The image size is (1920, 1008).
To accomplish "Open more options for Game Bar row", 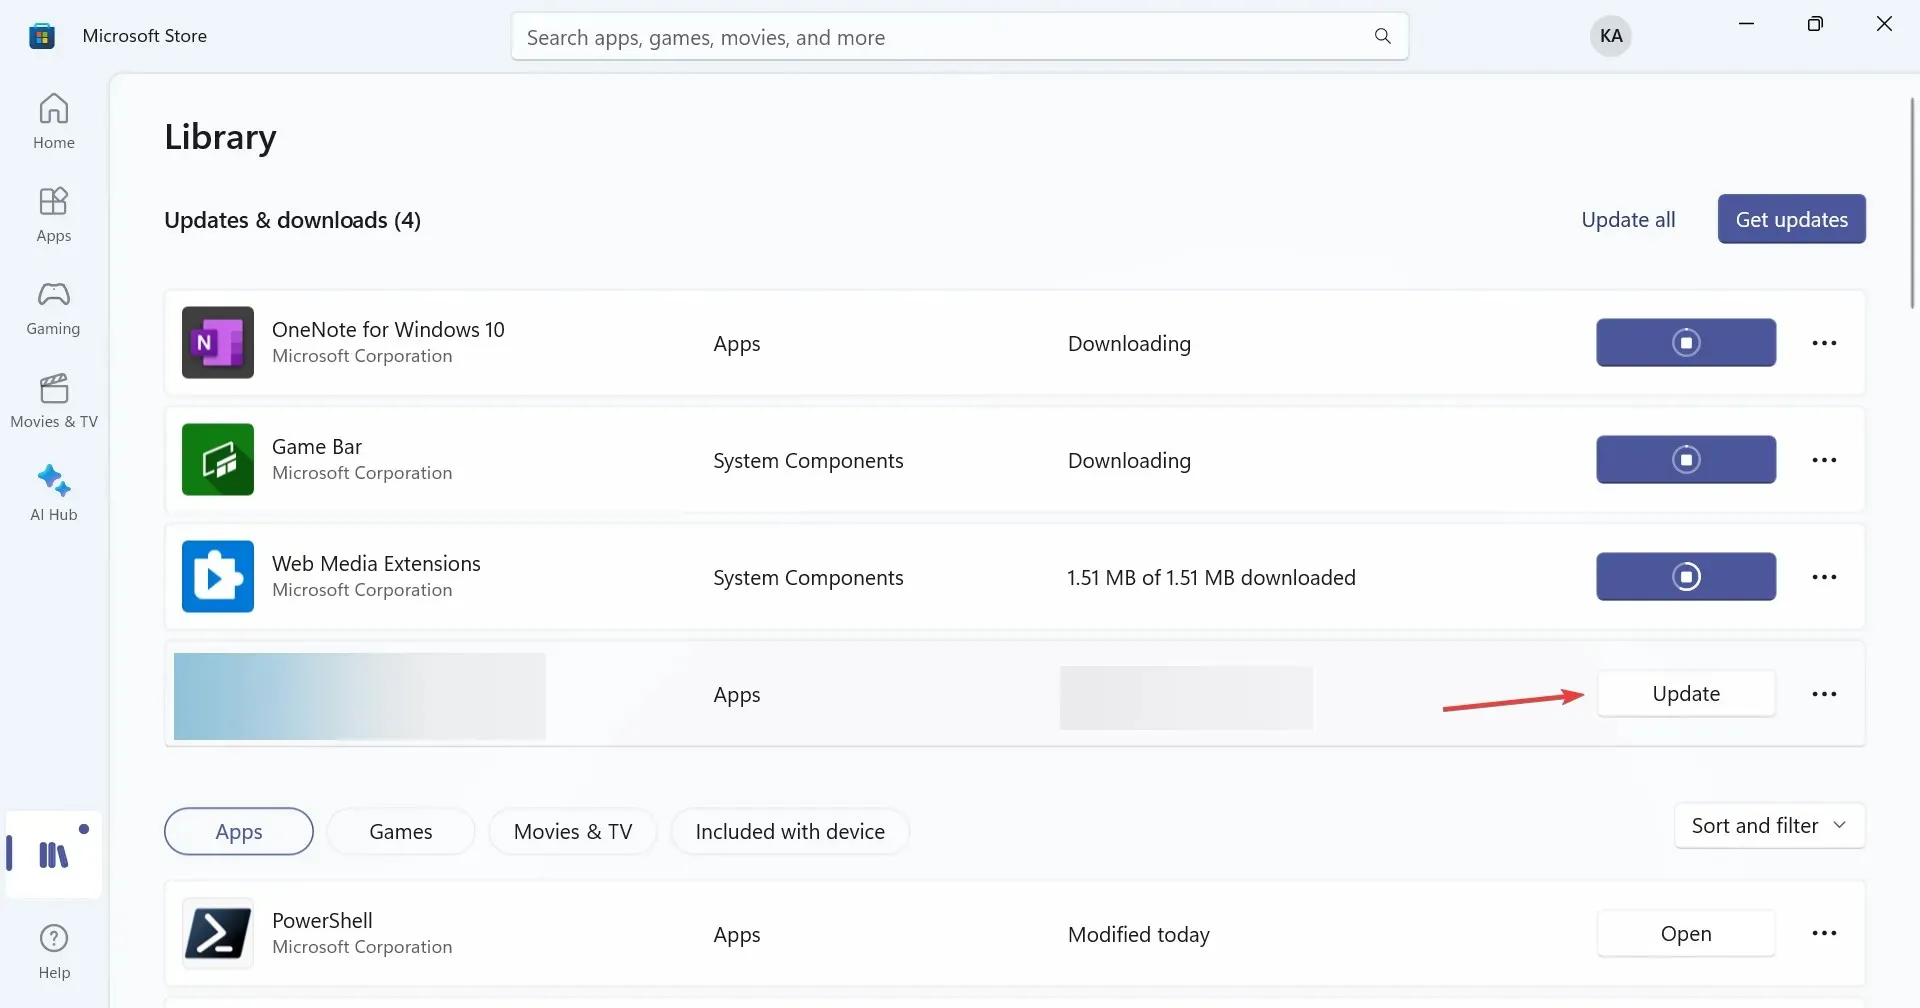I will point(1824,460).
